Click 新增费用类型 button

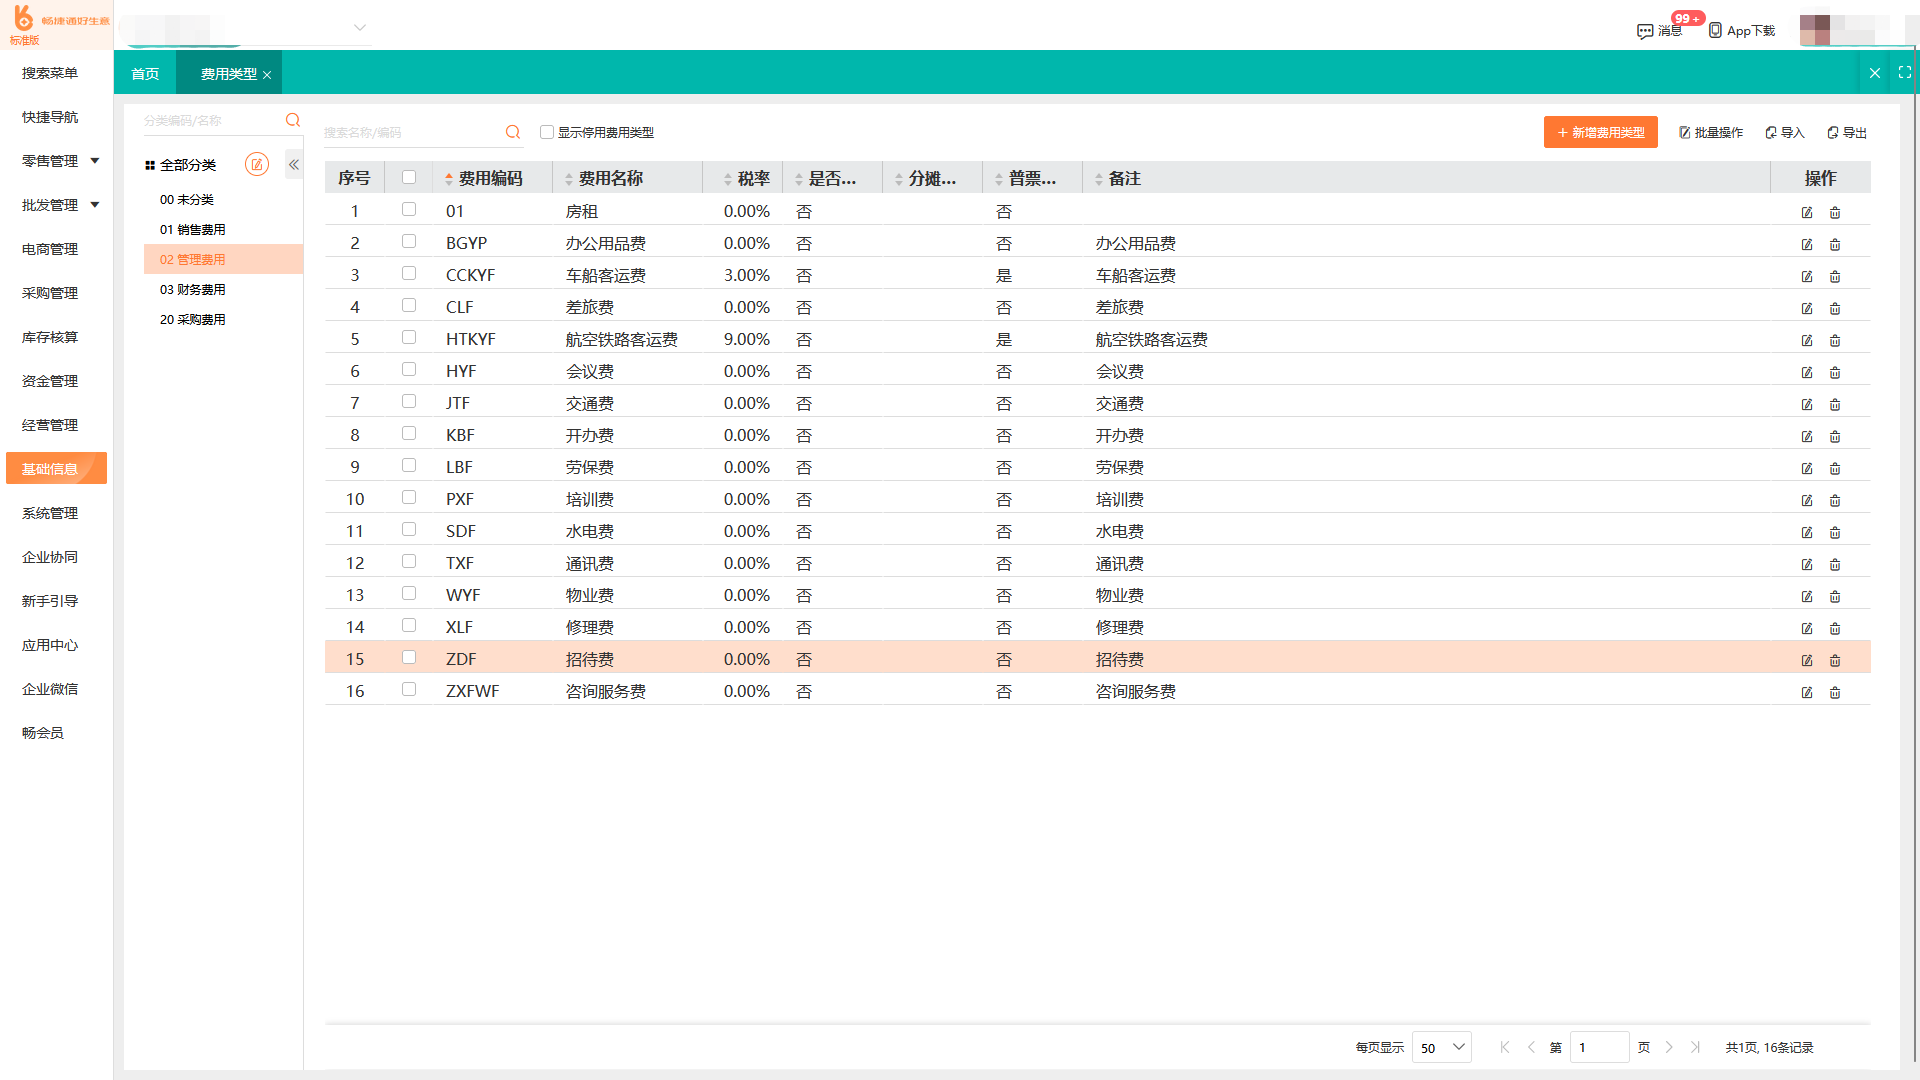coord(1598,131)
